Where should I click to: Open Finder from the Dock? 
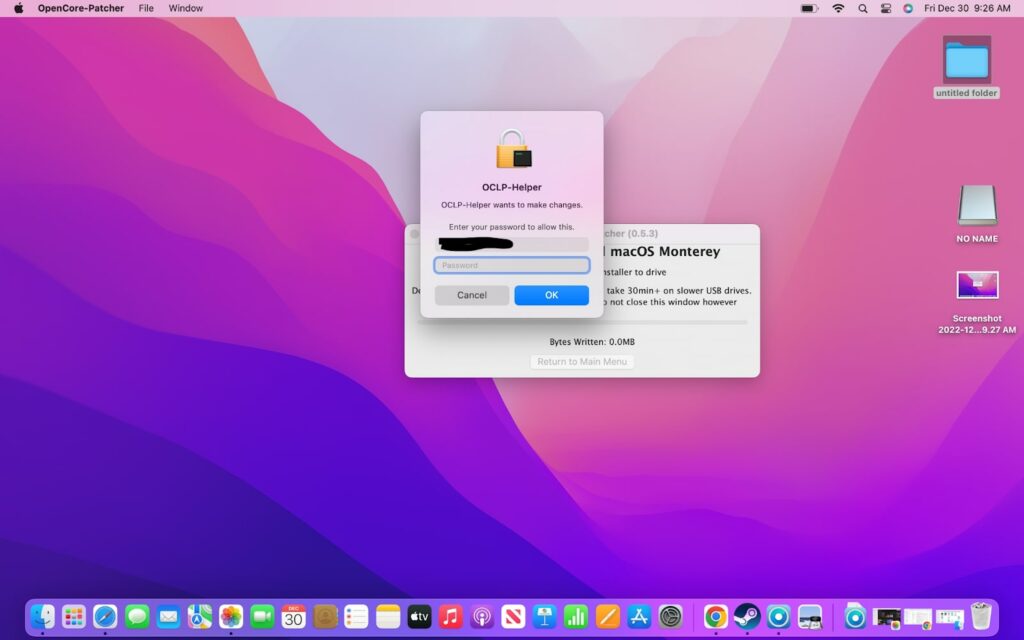pyautogui.click(x=42, y=616)
